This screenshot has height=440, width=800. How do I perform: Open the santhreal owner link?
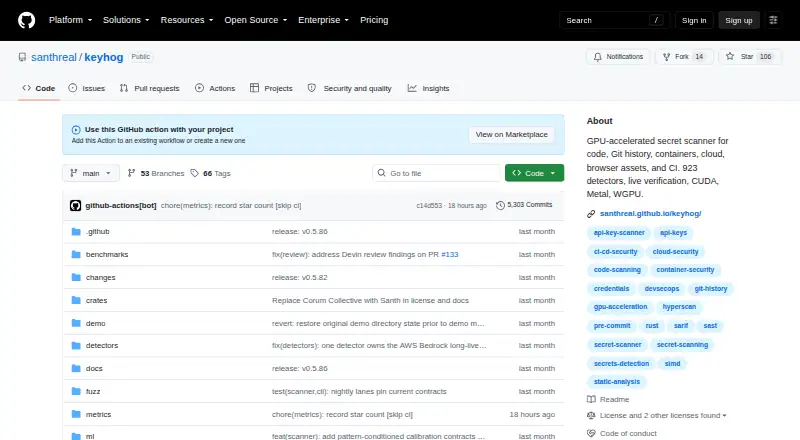tap(54, 57)
